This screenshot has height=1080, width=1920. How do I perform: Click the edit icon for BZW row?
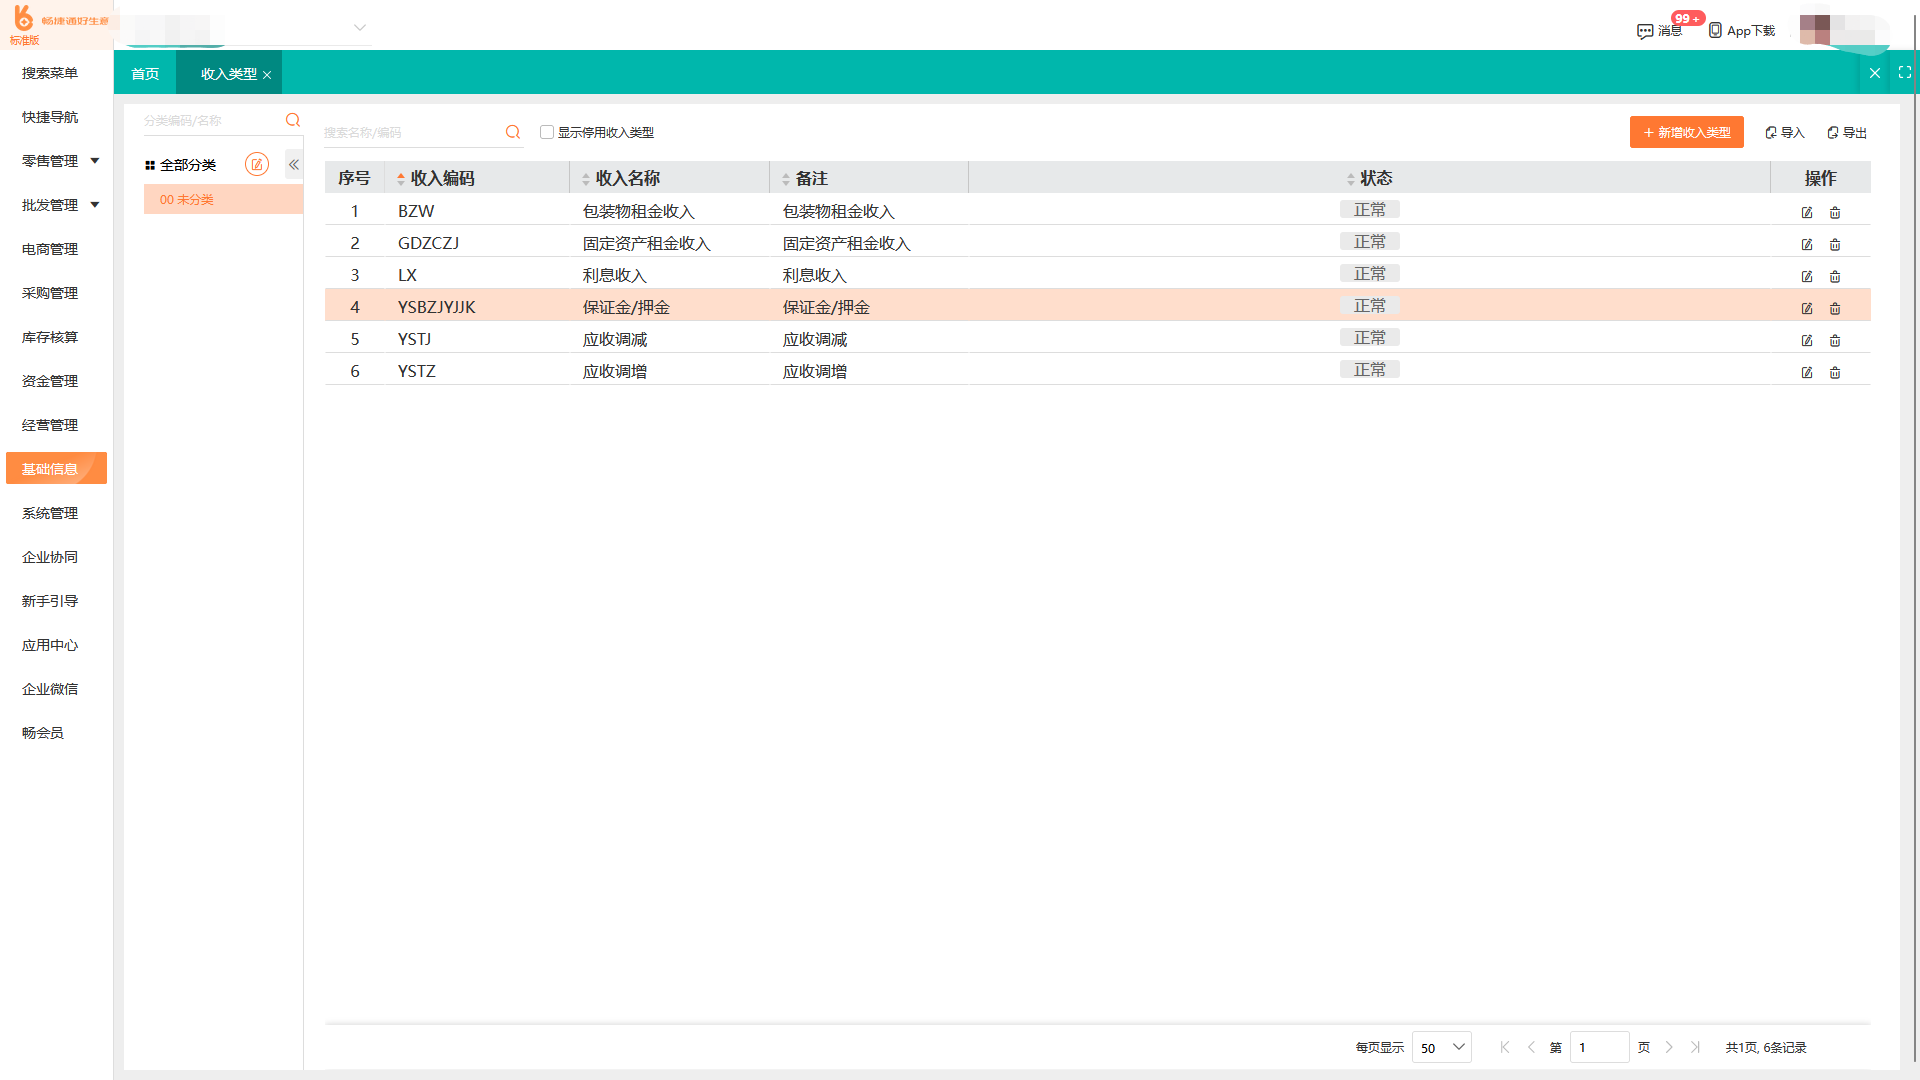click(x=1807, y=210)
